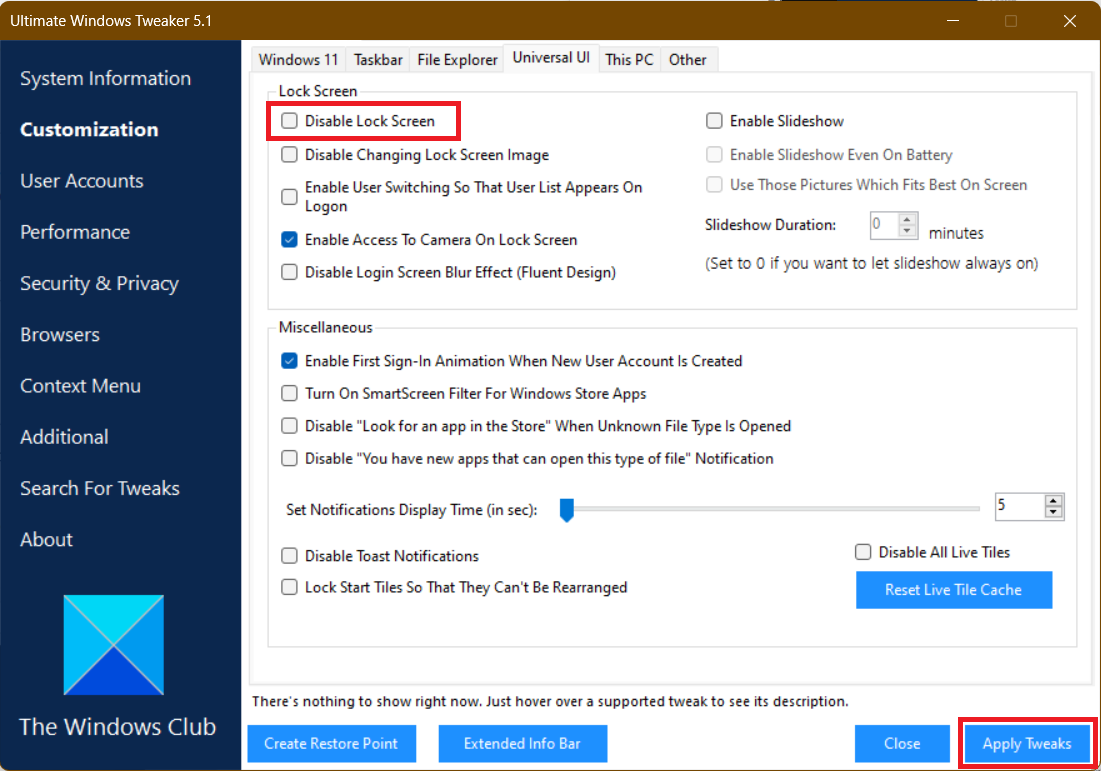Viewport: 1101px width, 771px height.
Task: Uncheck Enable Access To Camera On Lock Screen
Action: coord(289,239)
